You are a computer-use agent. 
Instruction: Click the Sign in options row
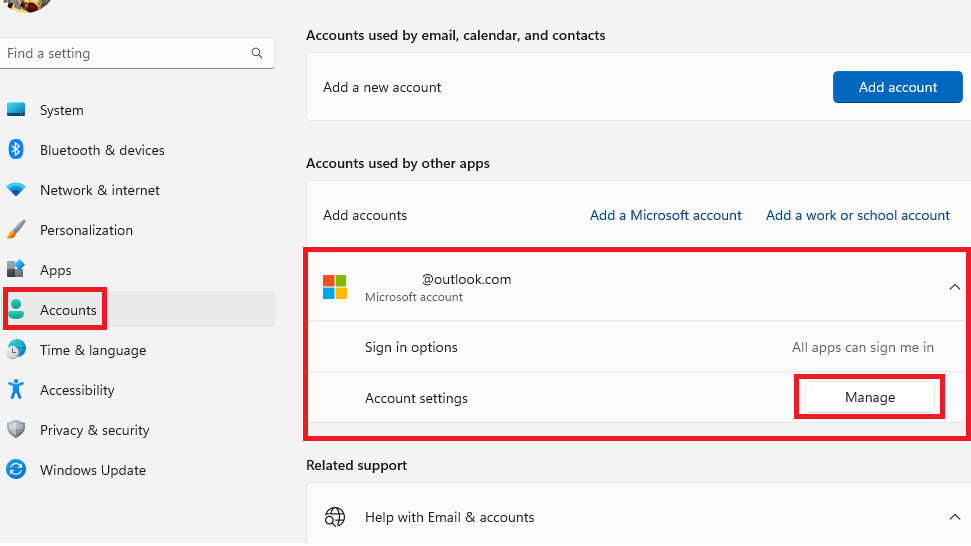click(x=638, y=347)
